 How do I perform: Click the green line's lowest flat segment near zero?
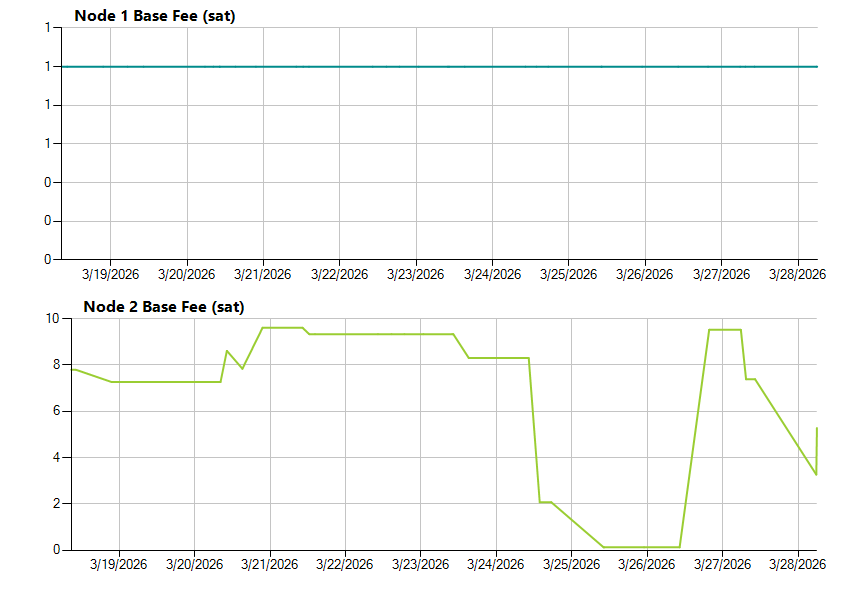[x=642, y=547]
